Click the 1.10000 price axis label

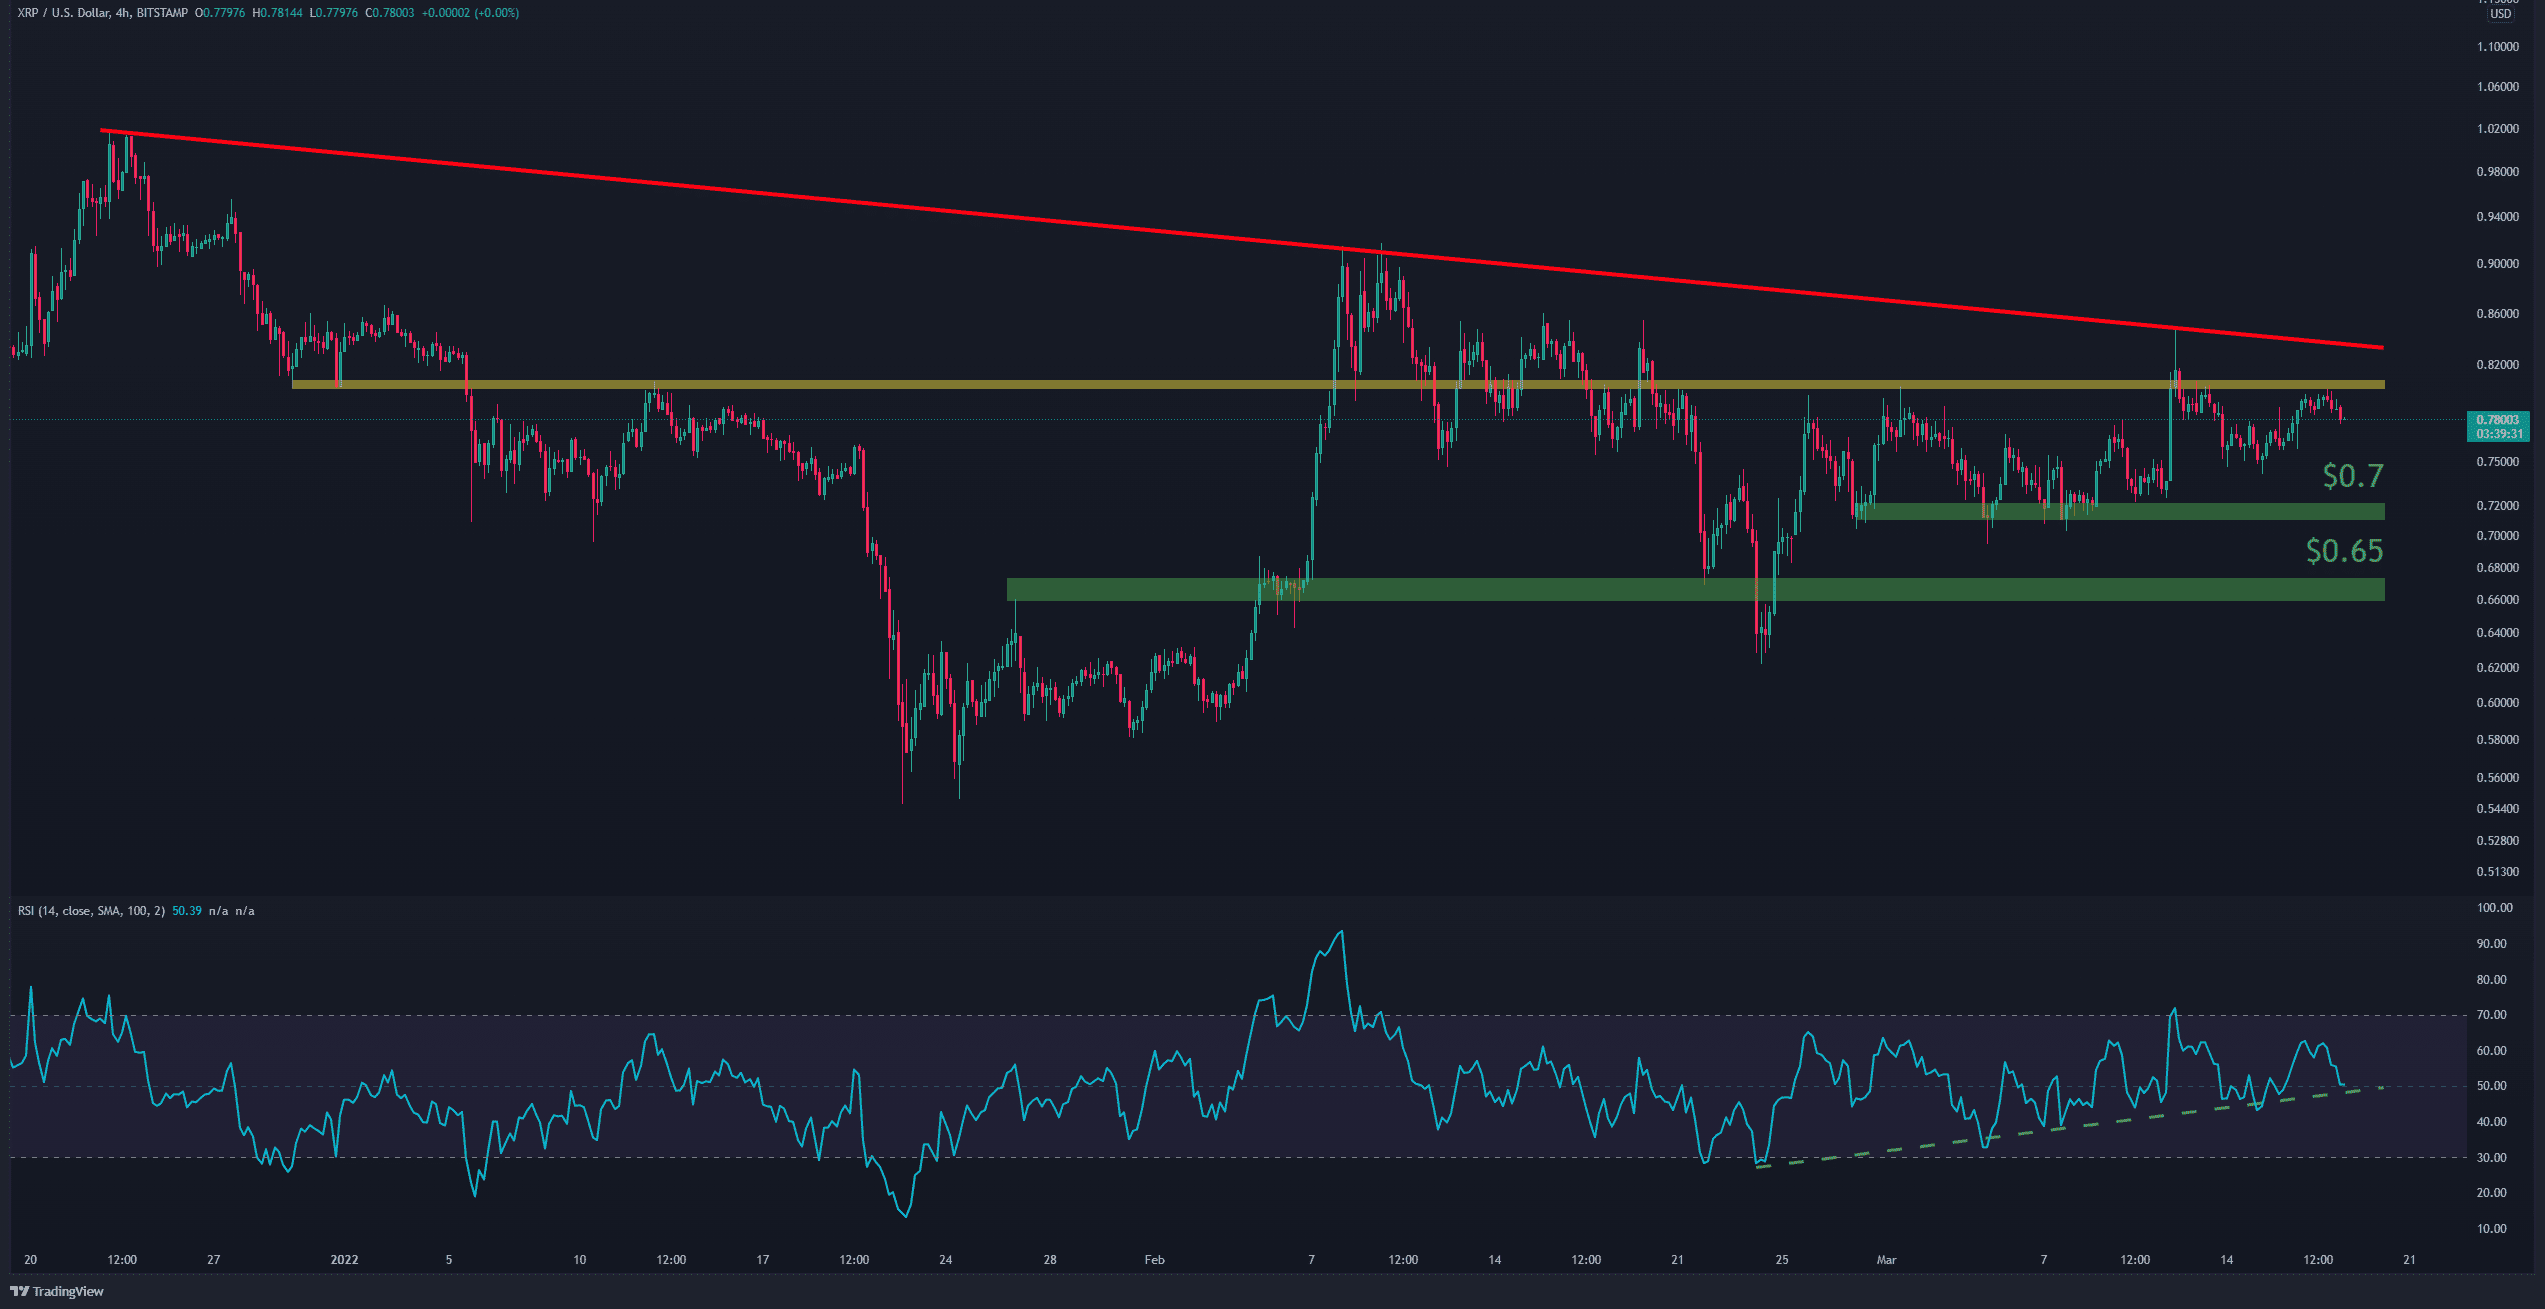[2497, 47]
